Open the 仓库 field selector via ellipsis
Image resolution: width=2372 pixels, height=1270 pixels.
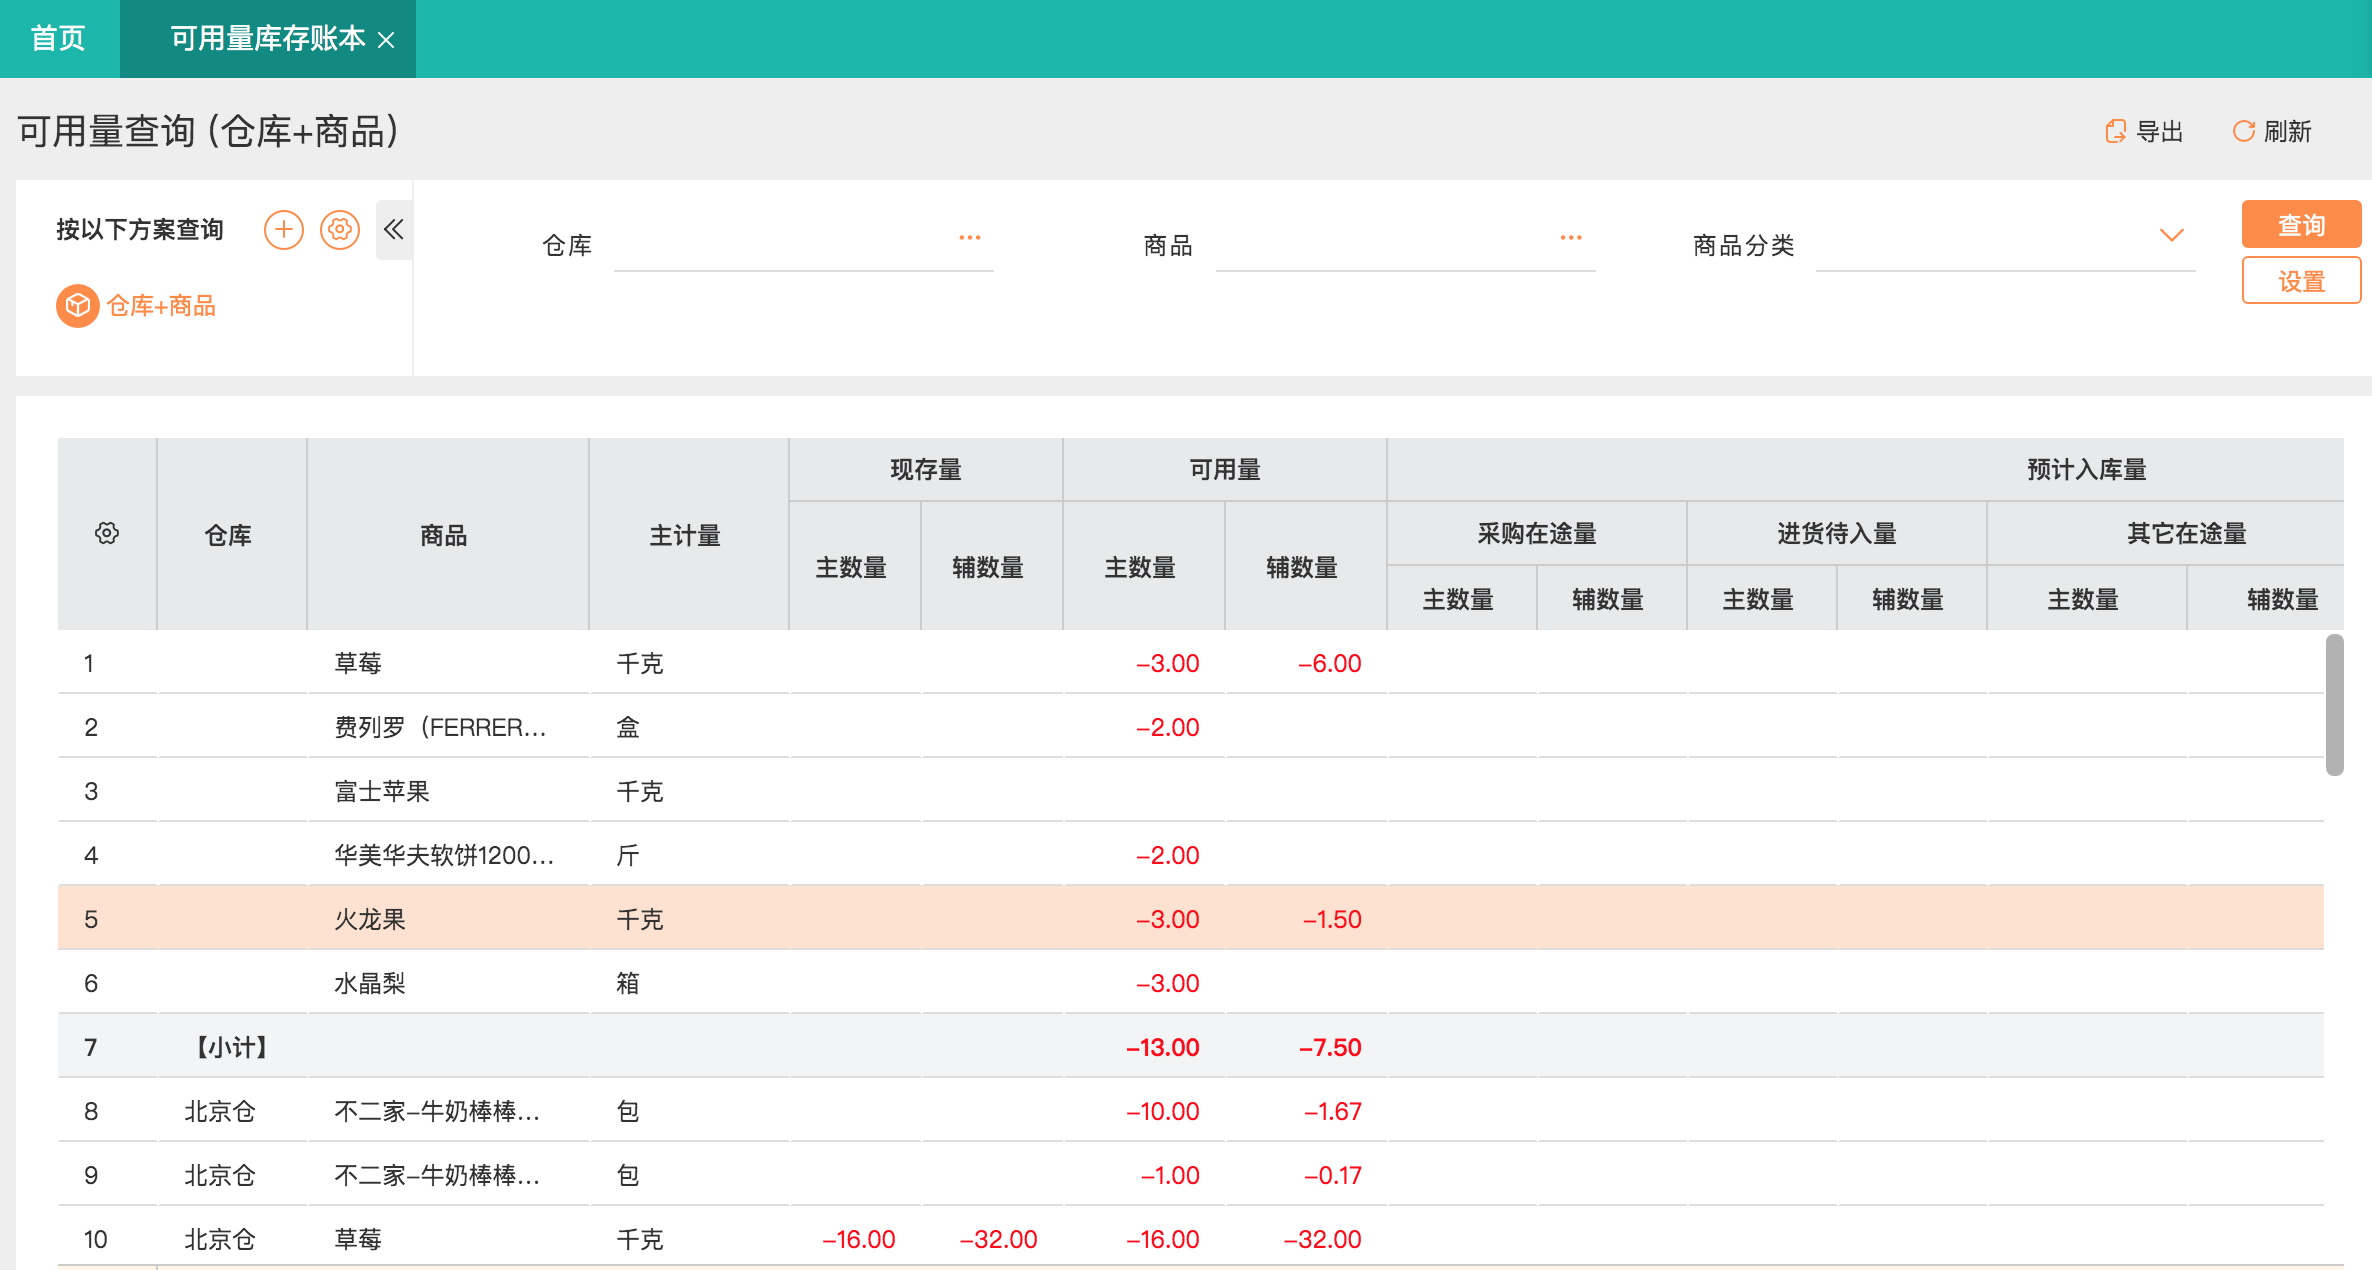pos(970,238)
